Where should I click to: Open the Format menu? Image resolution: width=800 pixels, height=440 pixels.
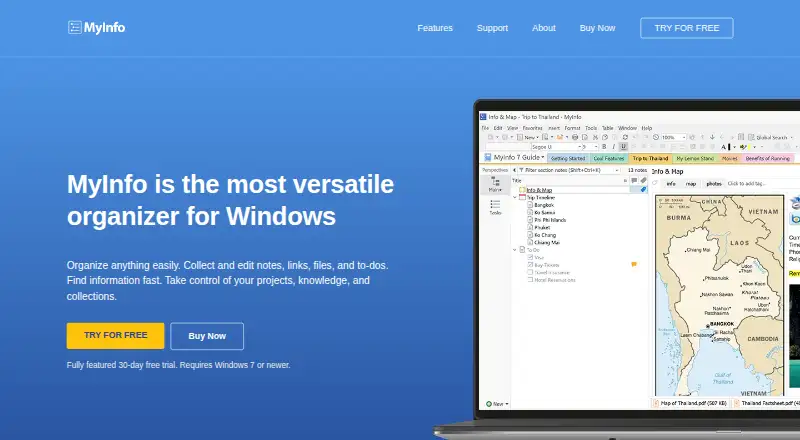pyautogui.click(x=572, y=128)
